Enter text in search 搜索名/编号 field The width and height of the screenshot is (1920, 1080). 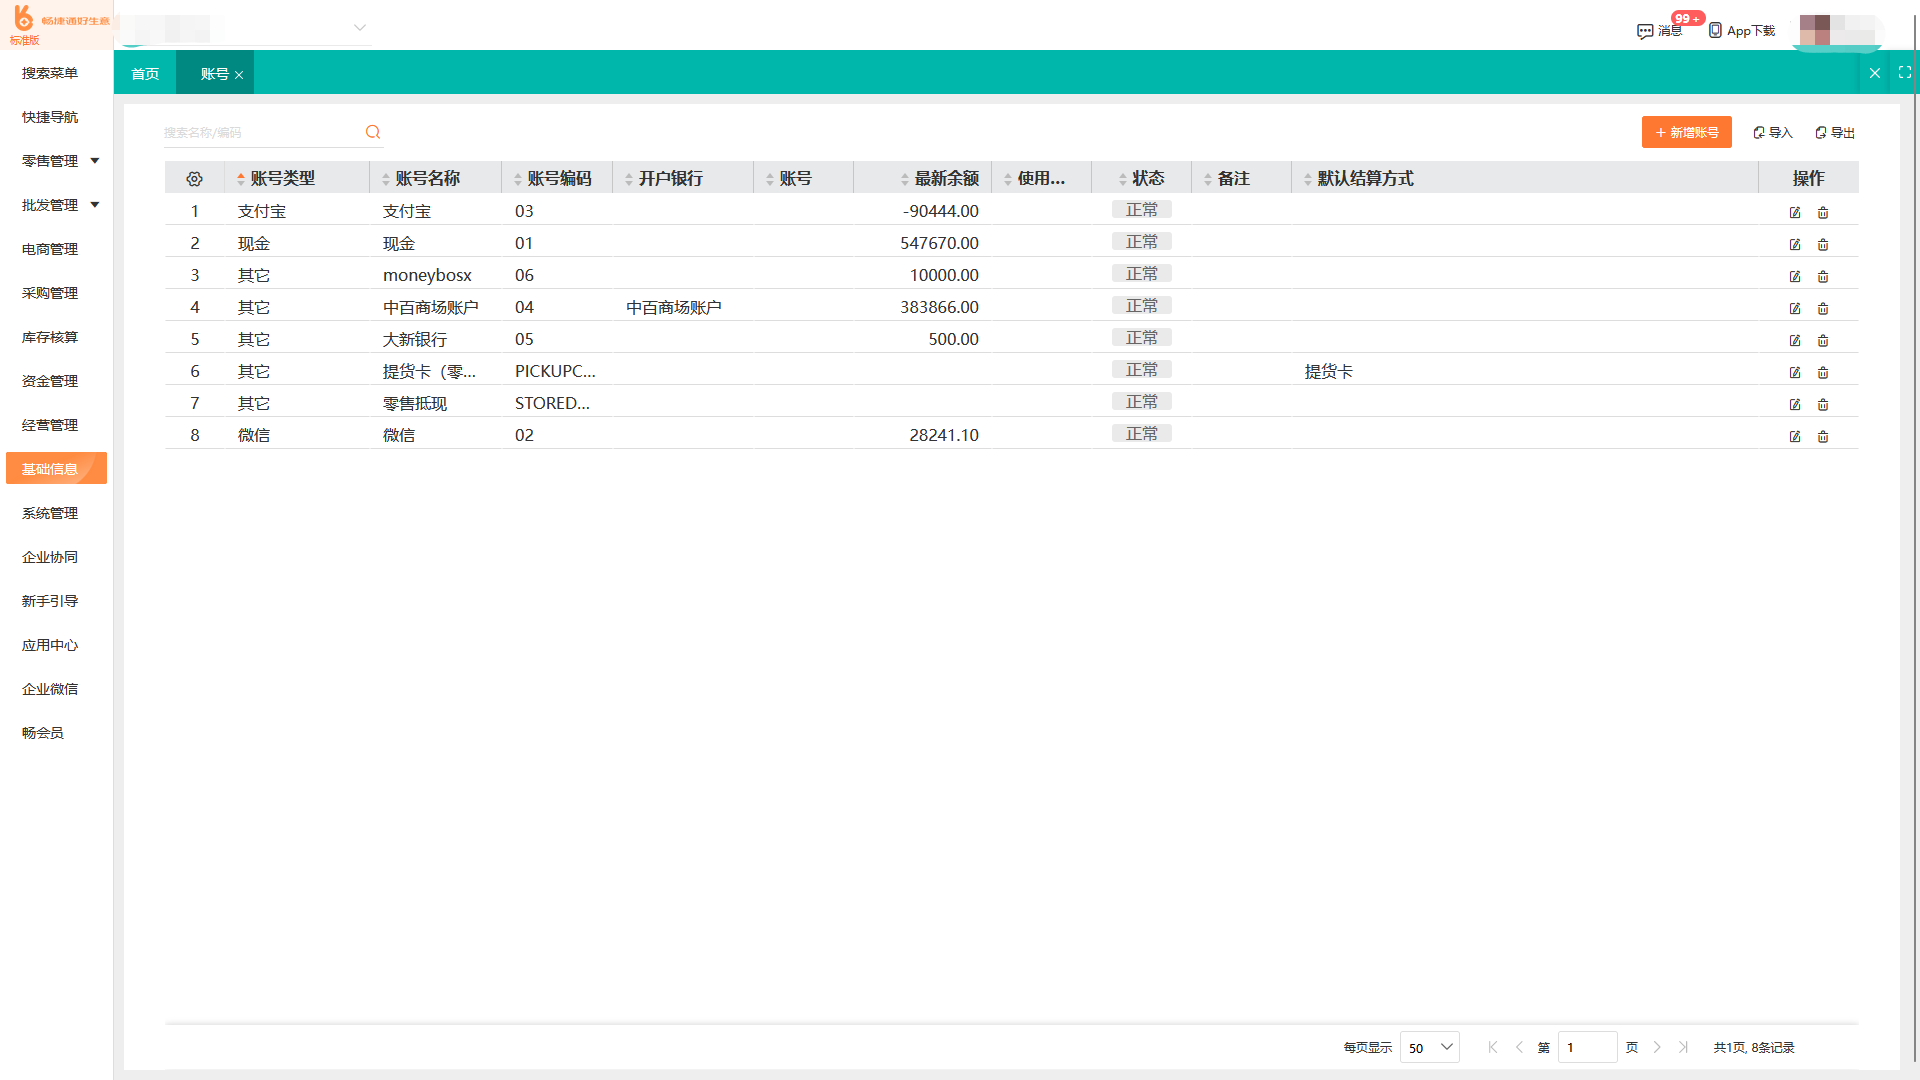pos(258,132)
